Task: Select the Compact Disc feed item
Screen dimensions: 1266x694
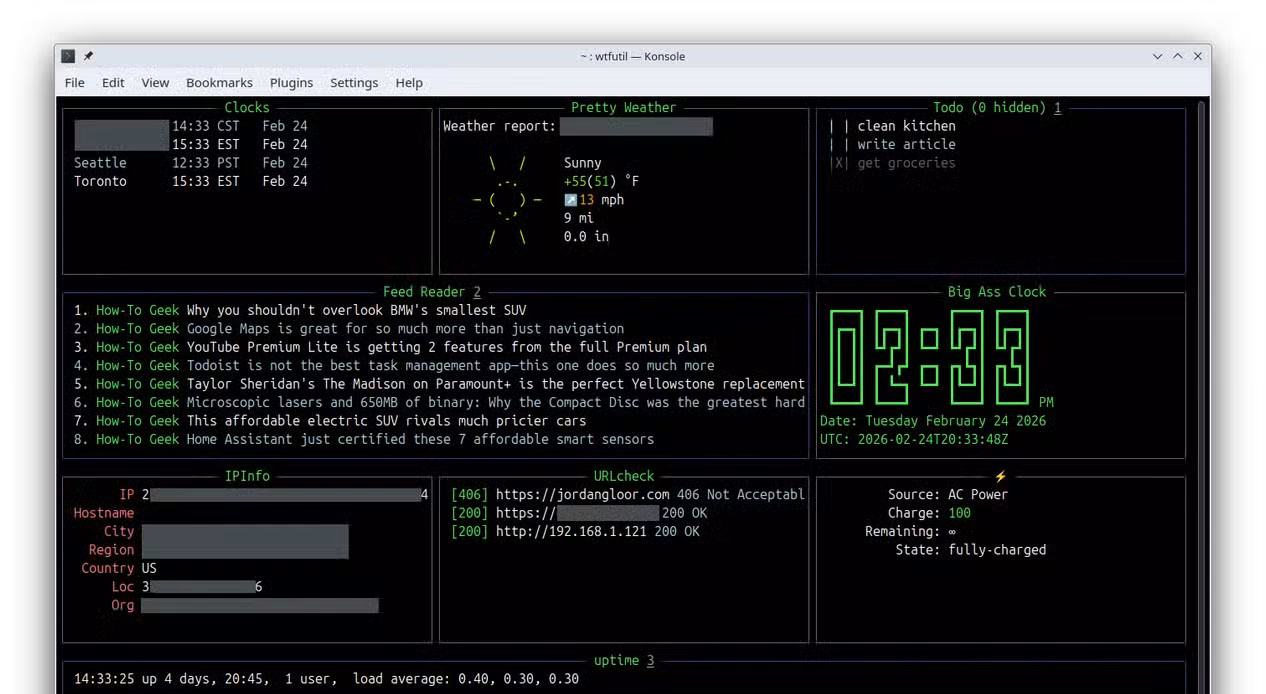Action: (439, 402)
